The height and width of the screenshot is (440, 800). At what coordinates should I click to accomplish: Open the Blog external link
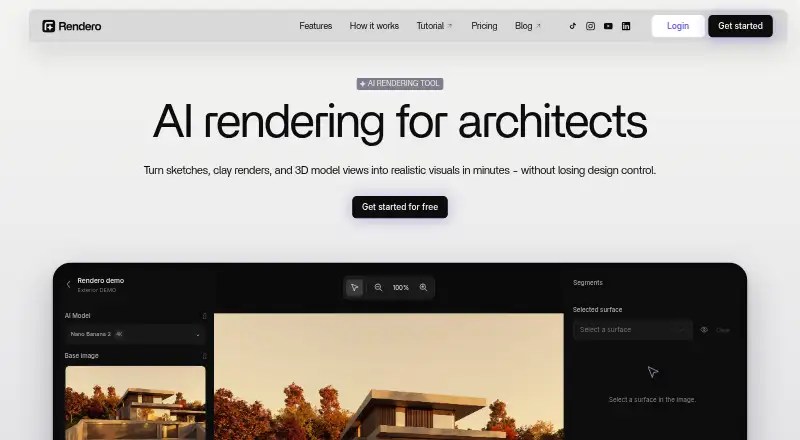(528, 26)
